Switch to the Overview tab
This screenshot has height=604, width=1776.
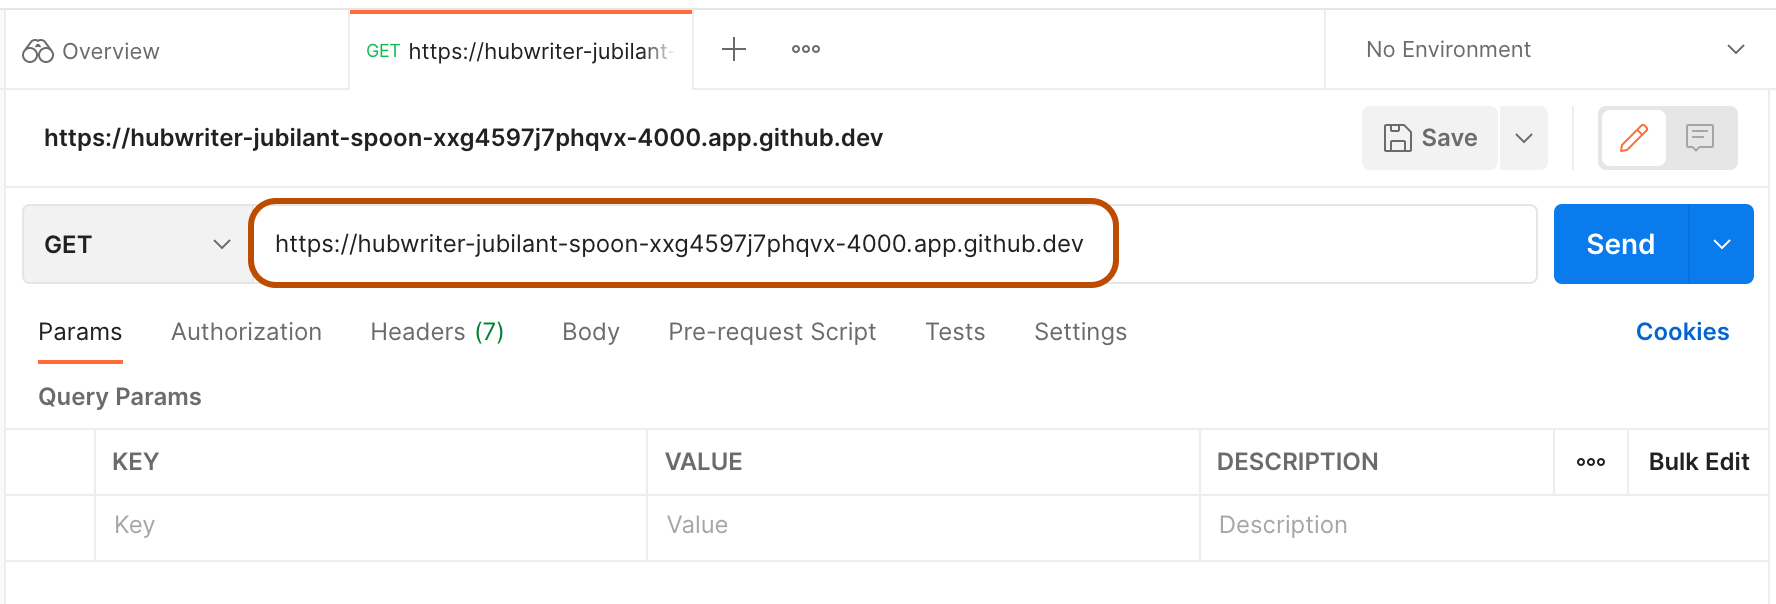coord(92,51)
